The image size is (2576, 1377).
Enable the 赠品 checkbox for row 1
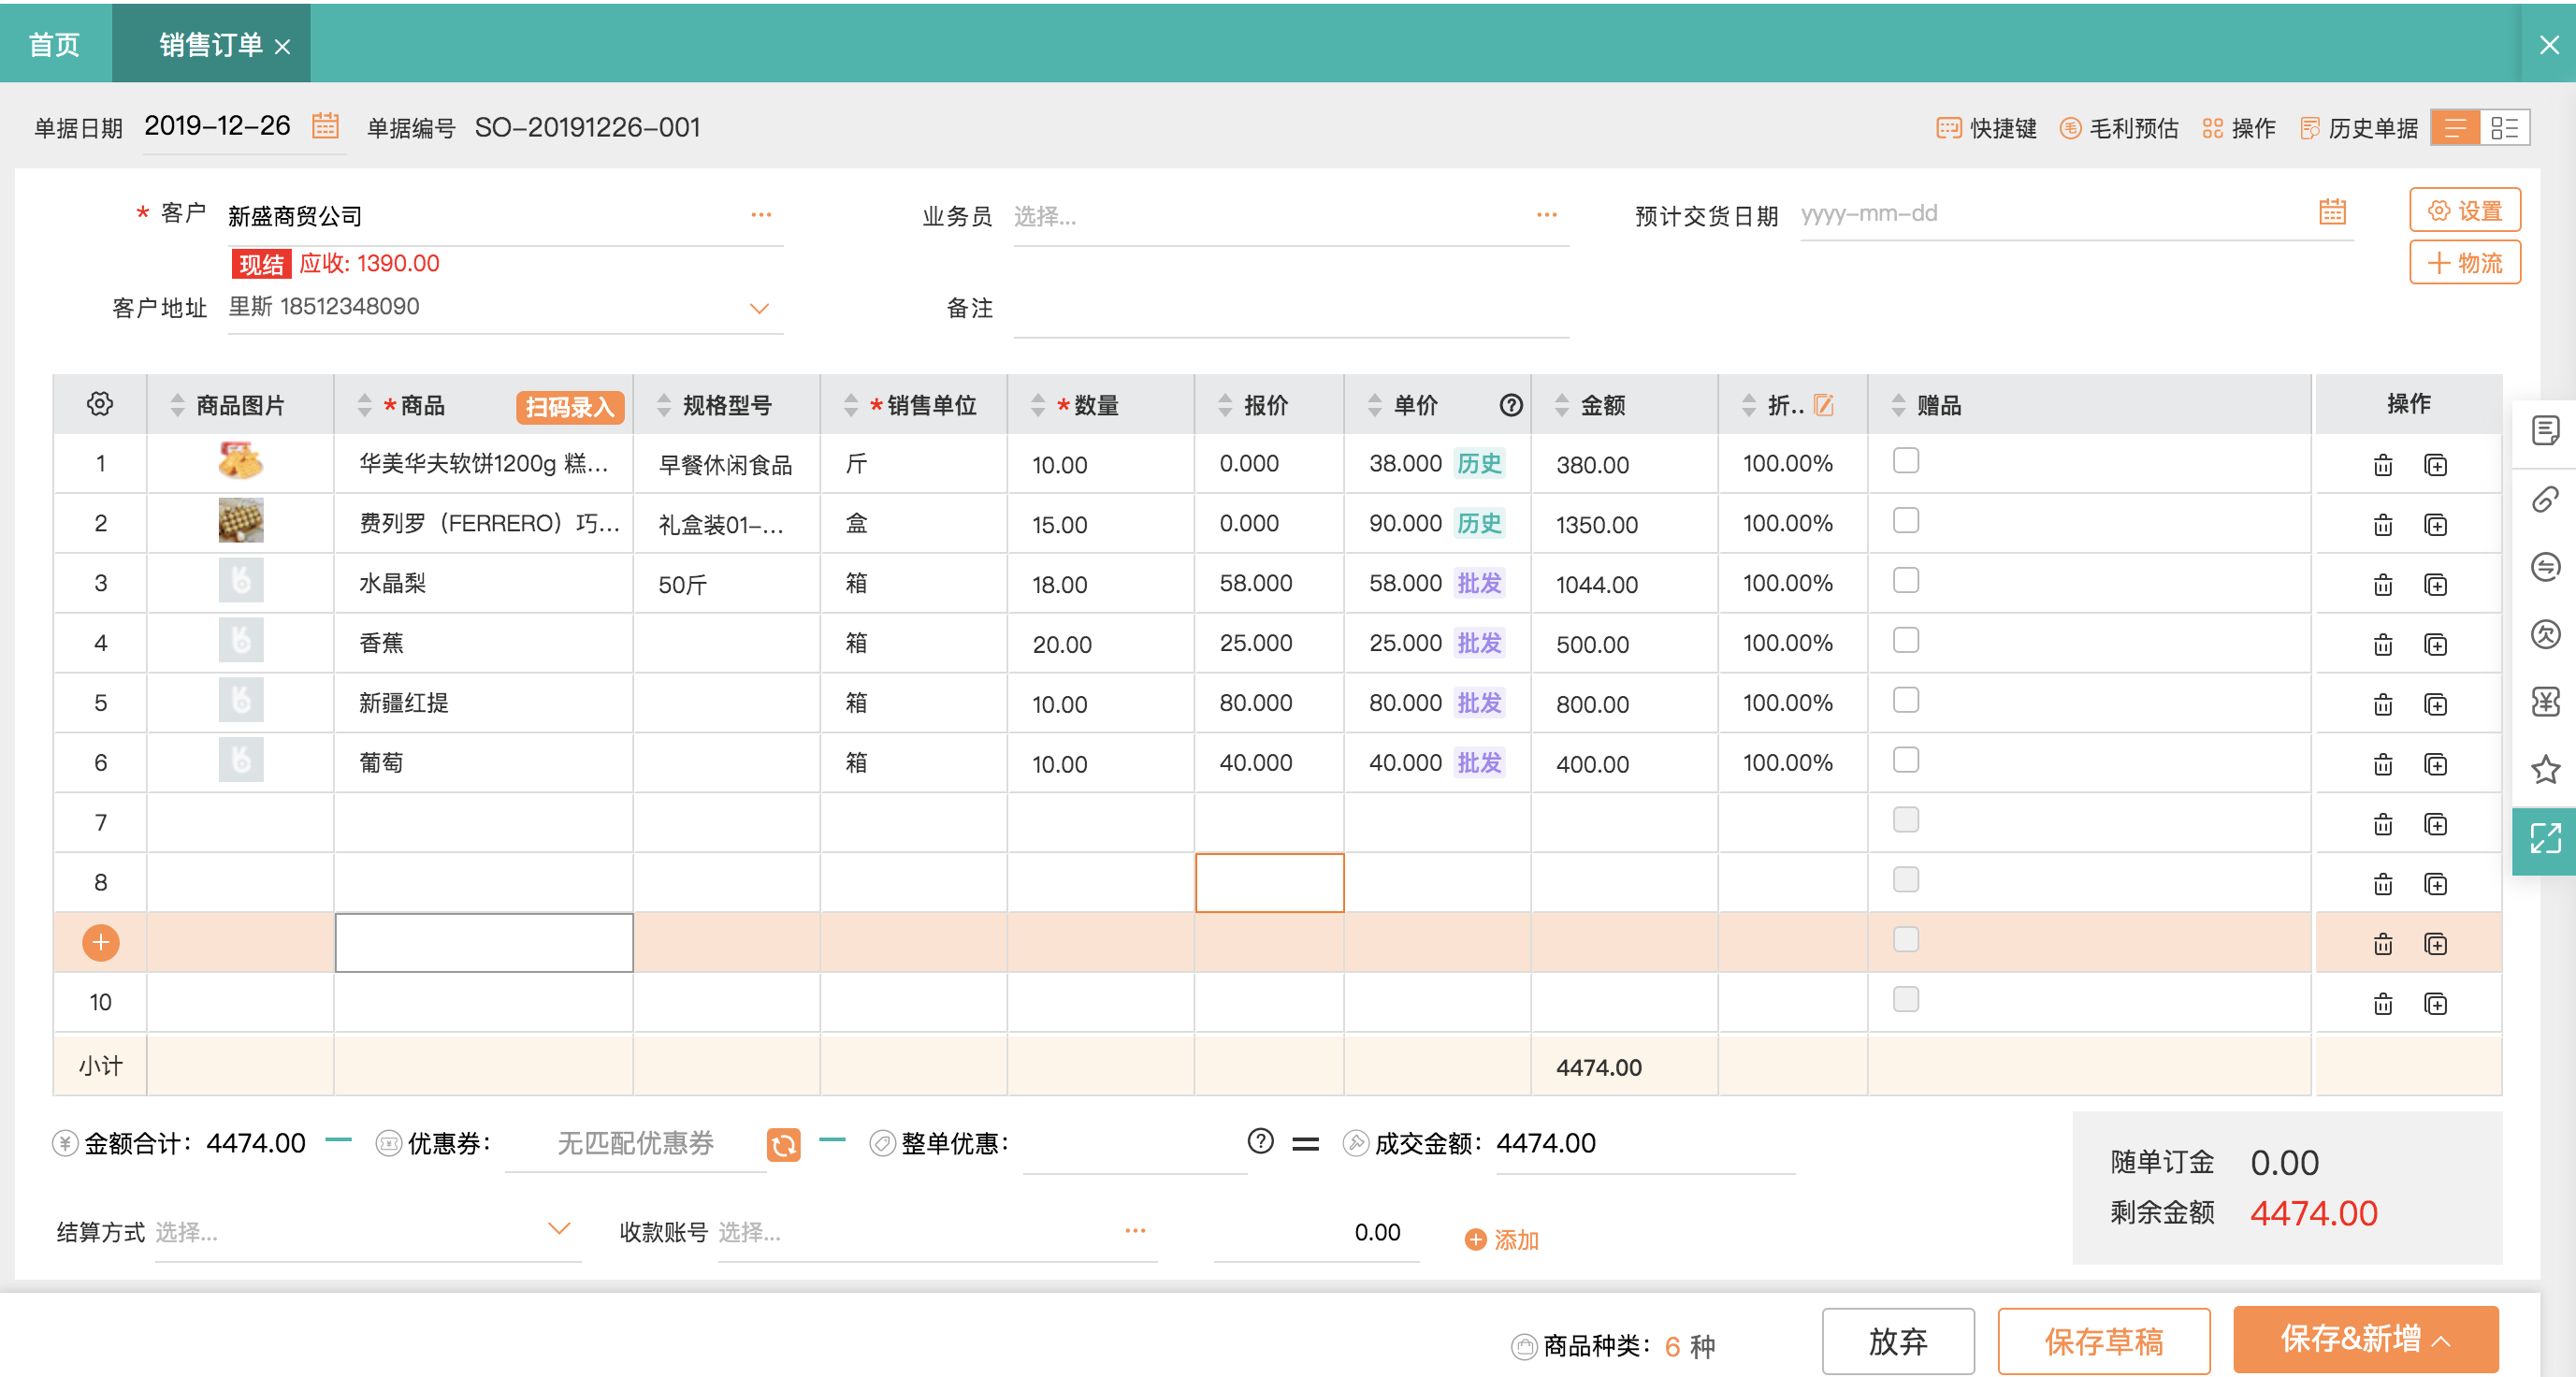pyautogui.click(x=1906, y=460)
